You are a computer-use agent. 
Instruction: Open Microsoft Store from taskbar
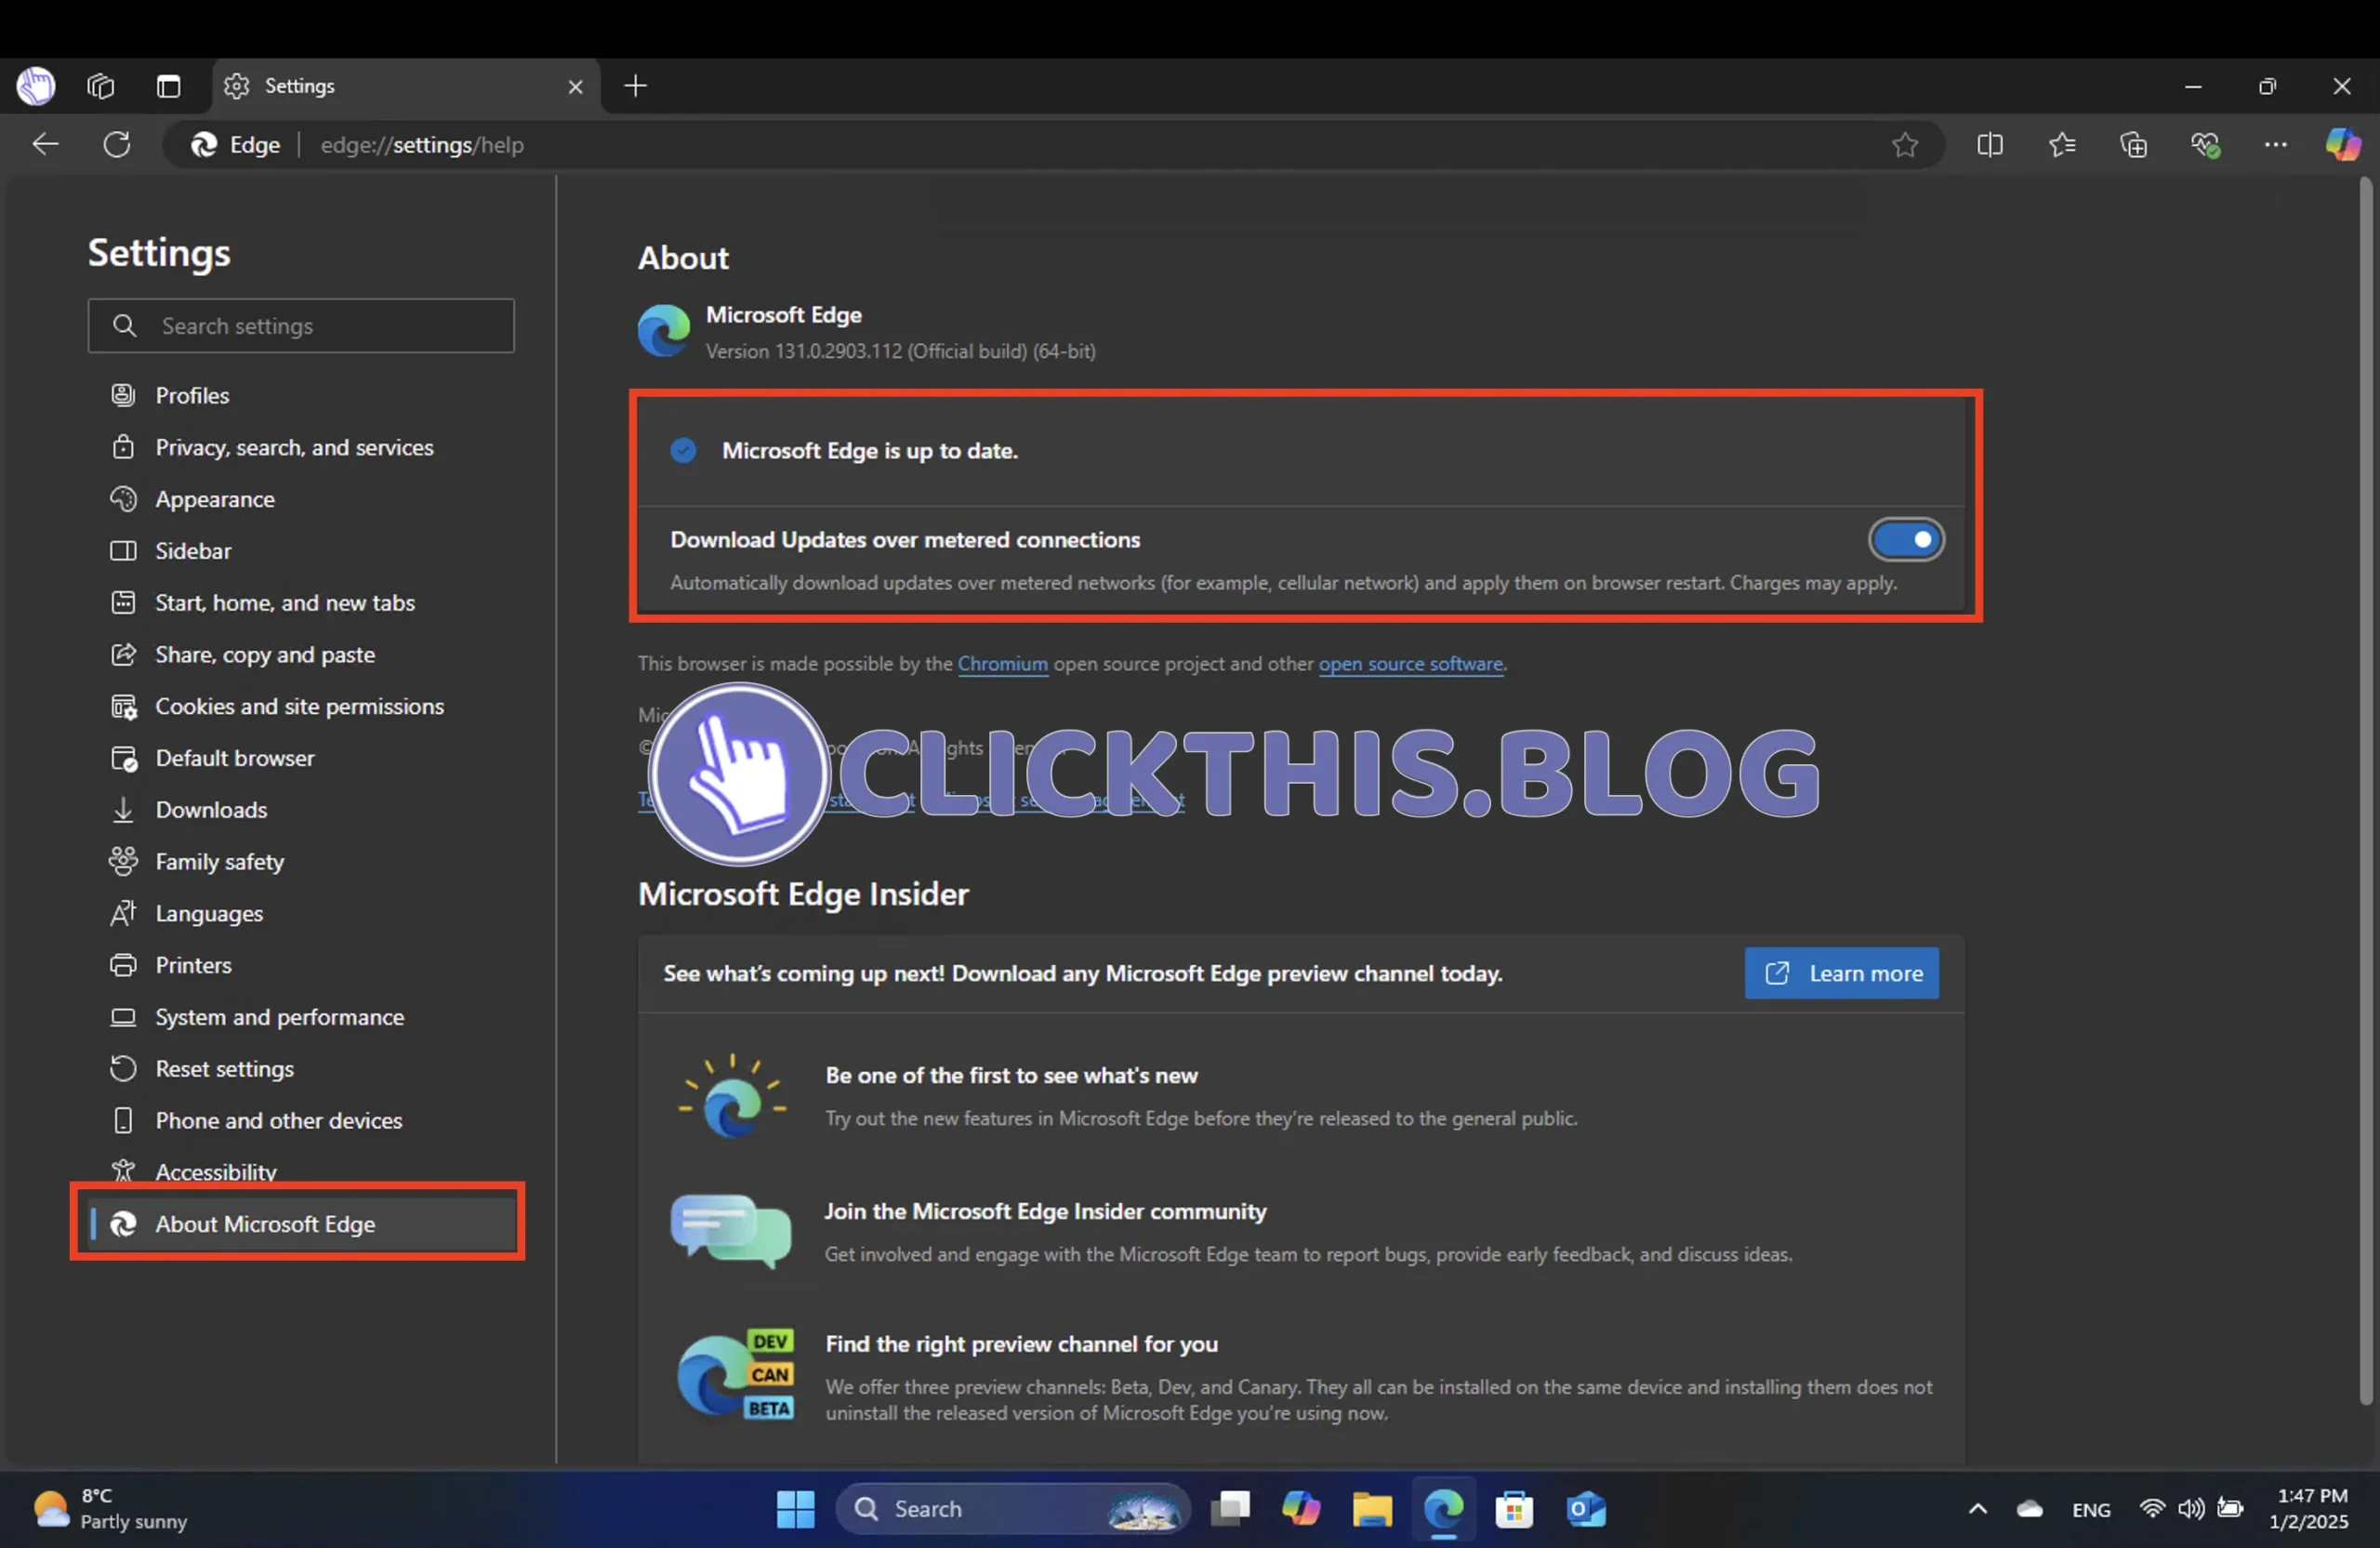(1514, 1509)
